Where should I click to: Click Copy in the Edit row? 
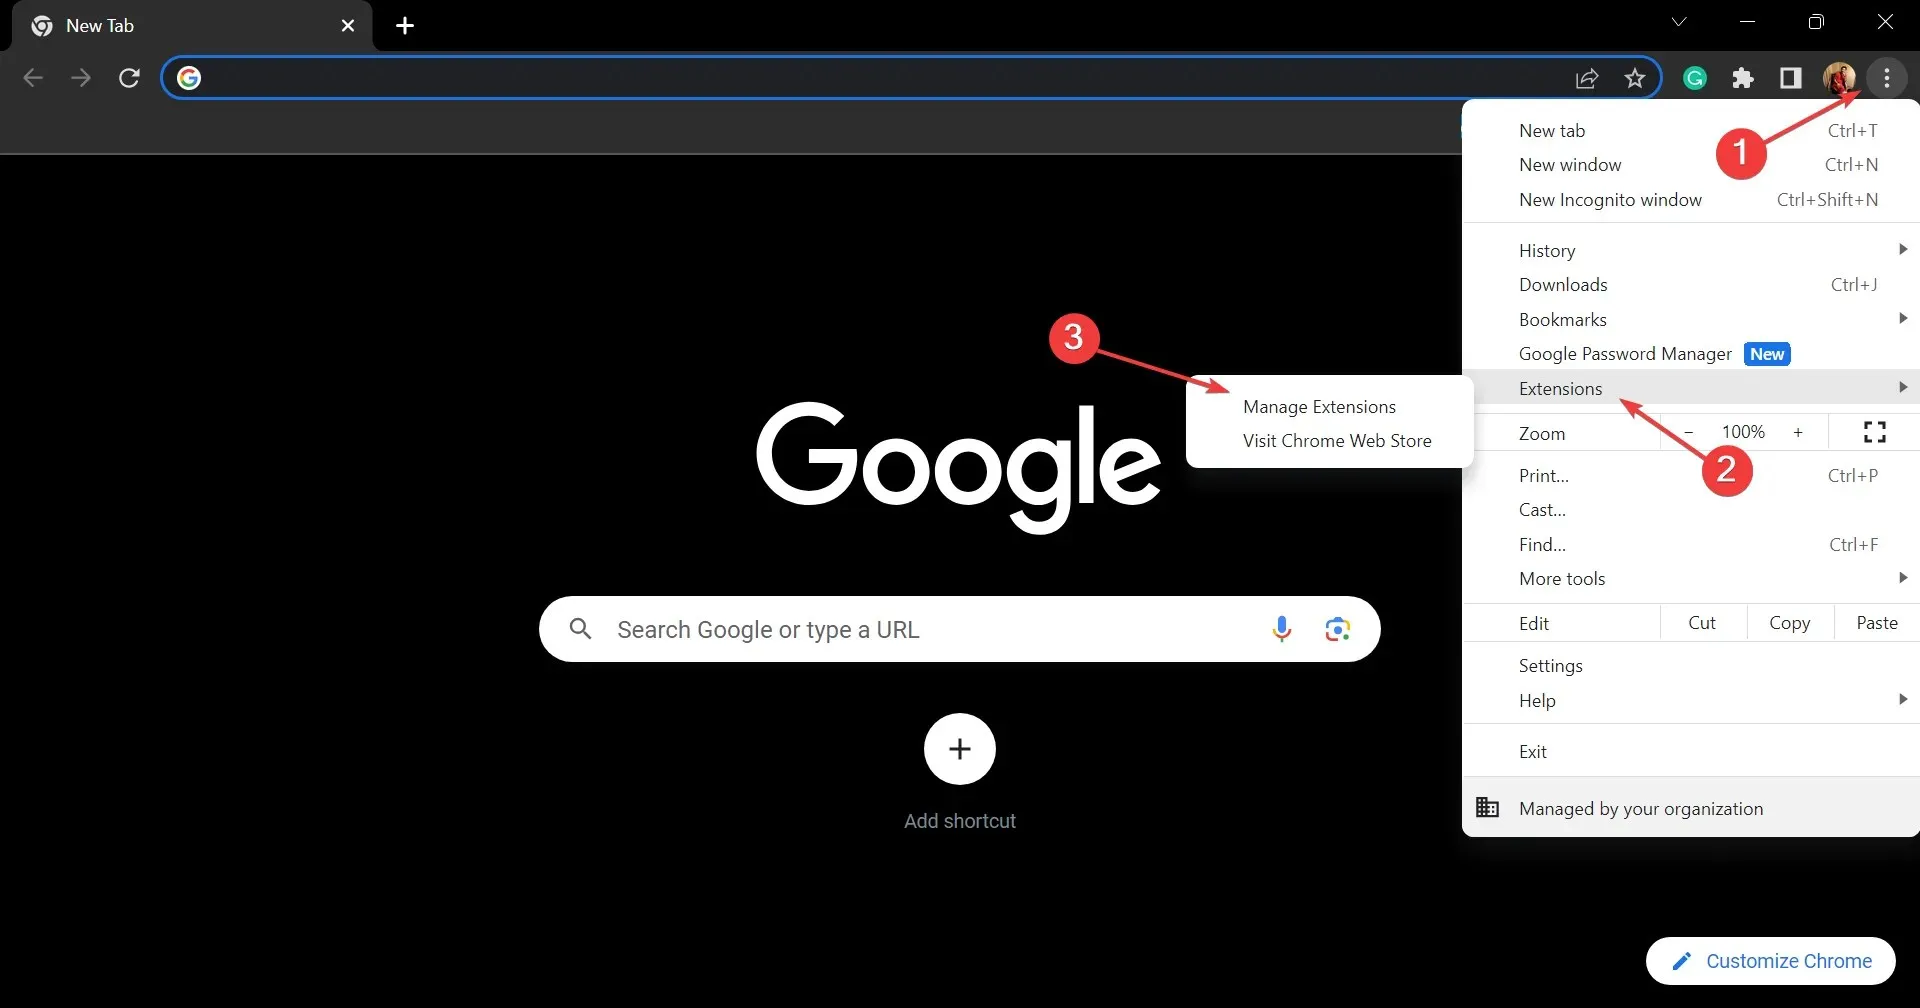click(1790, 623)
